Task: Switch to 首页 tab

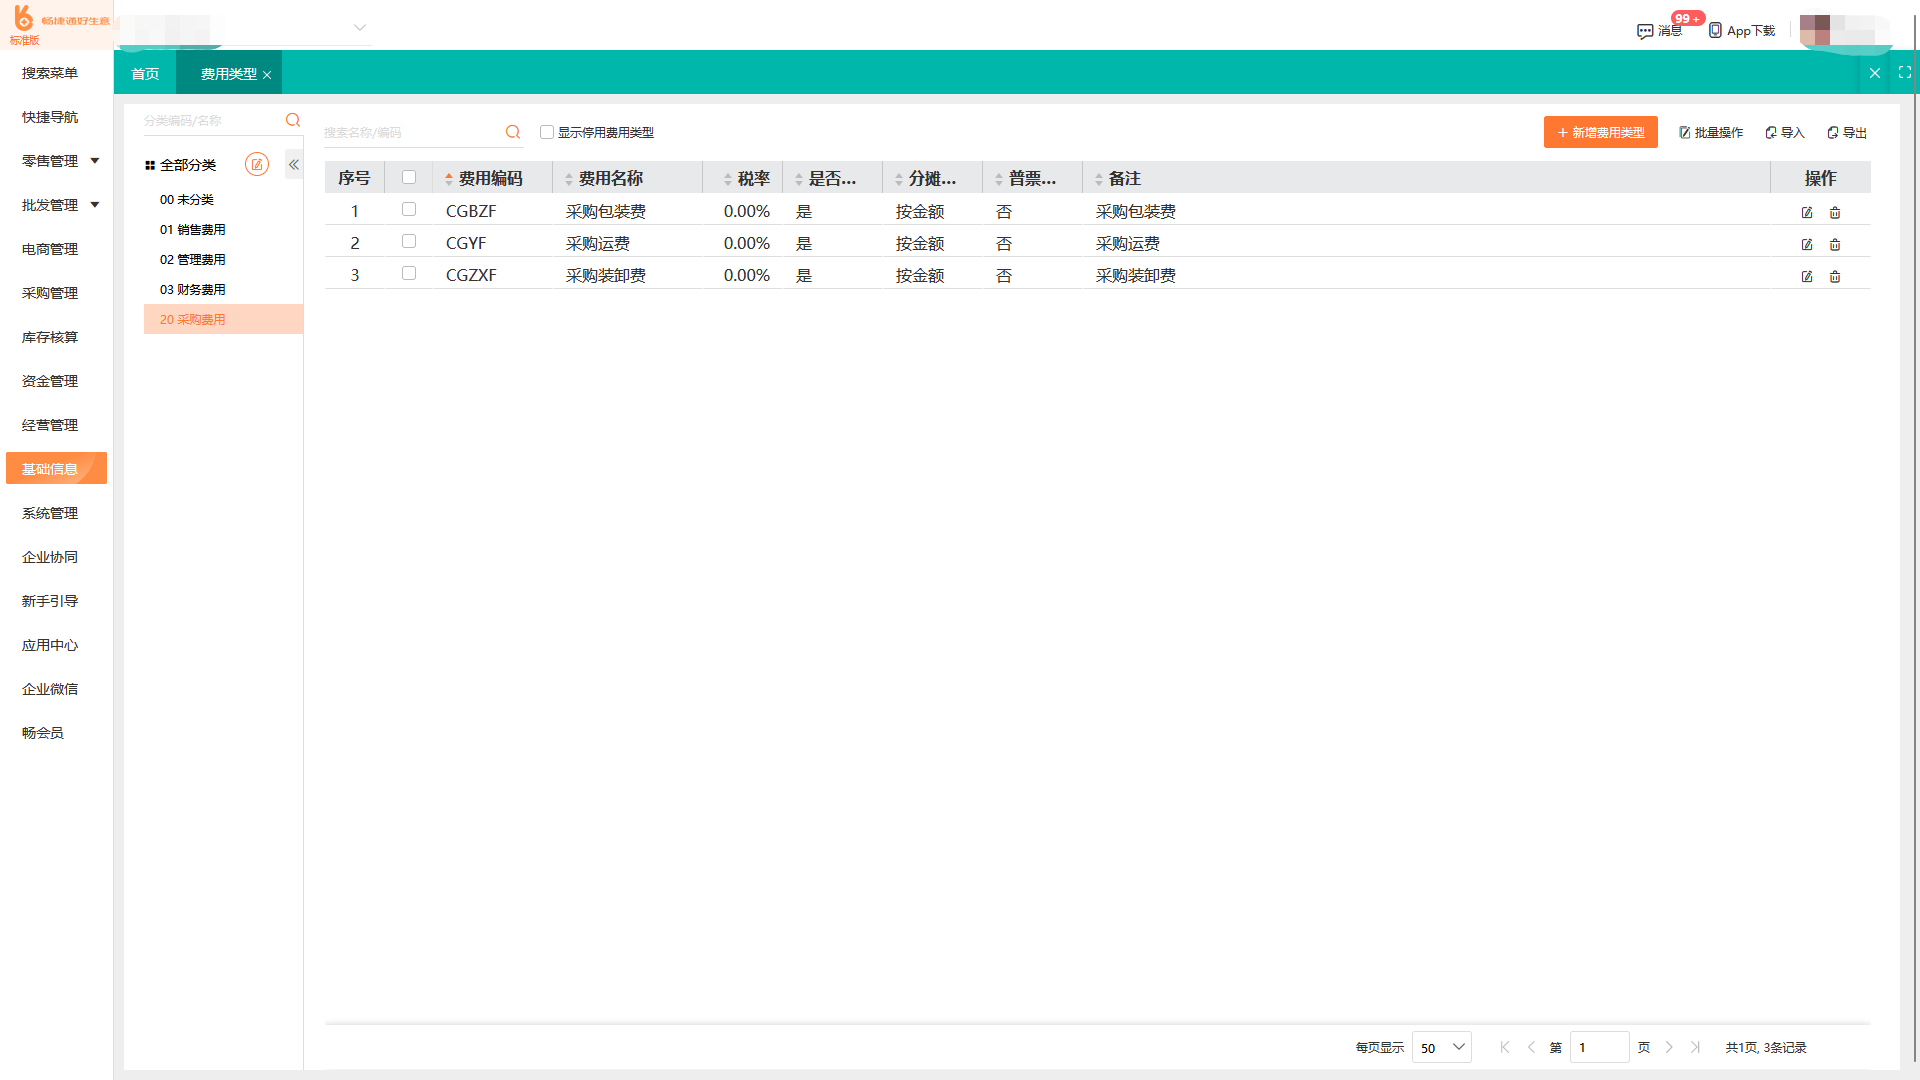Action: 145,74
